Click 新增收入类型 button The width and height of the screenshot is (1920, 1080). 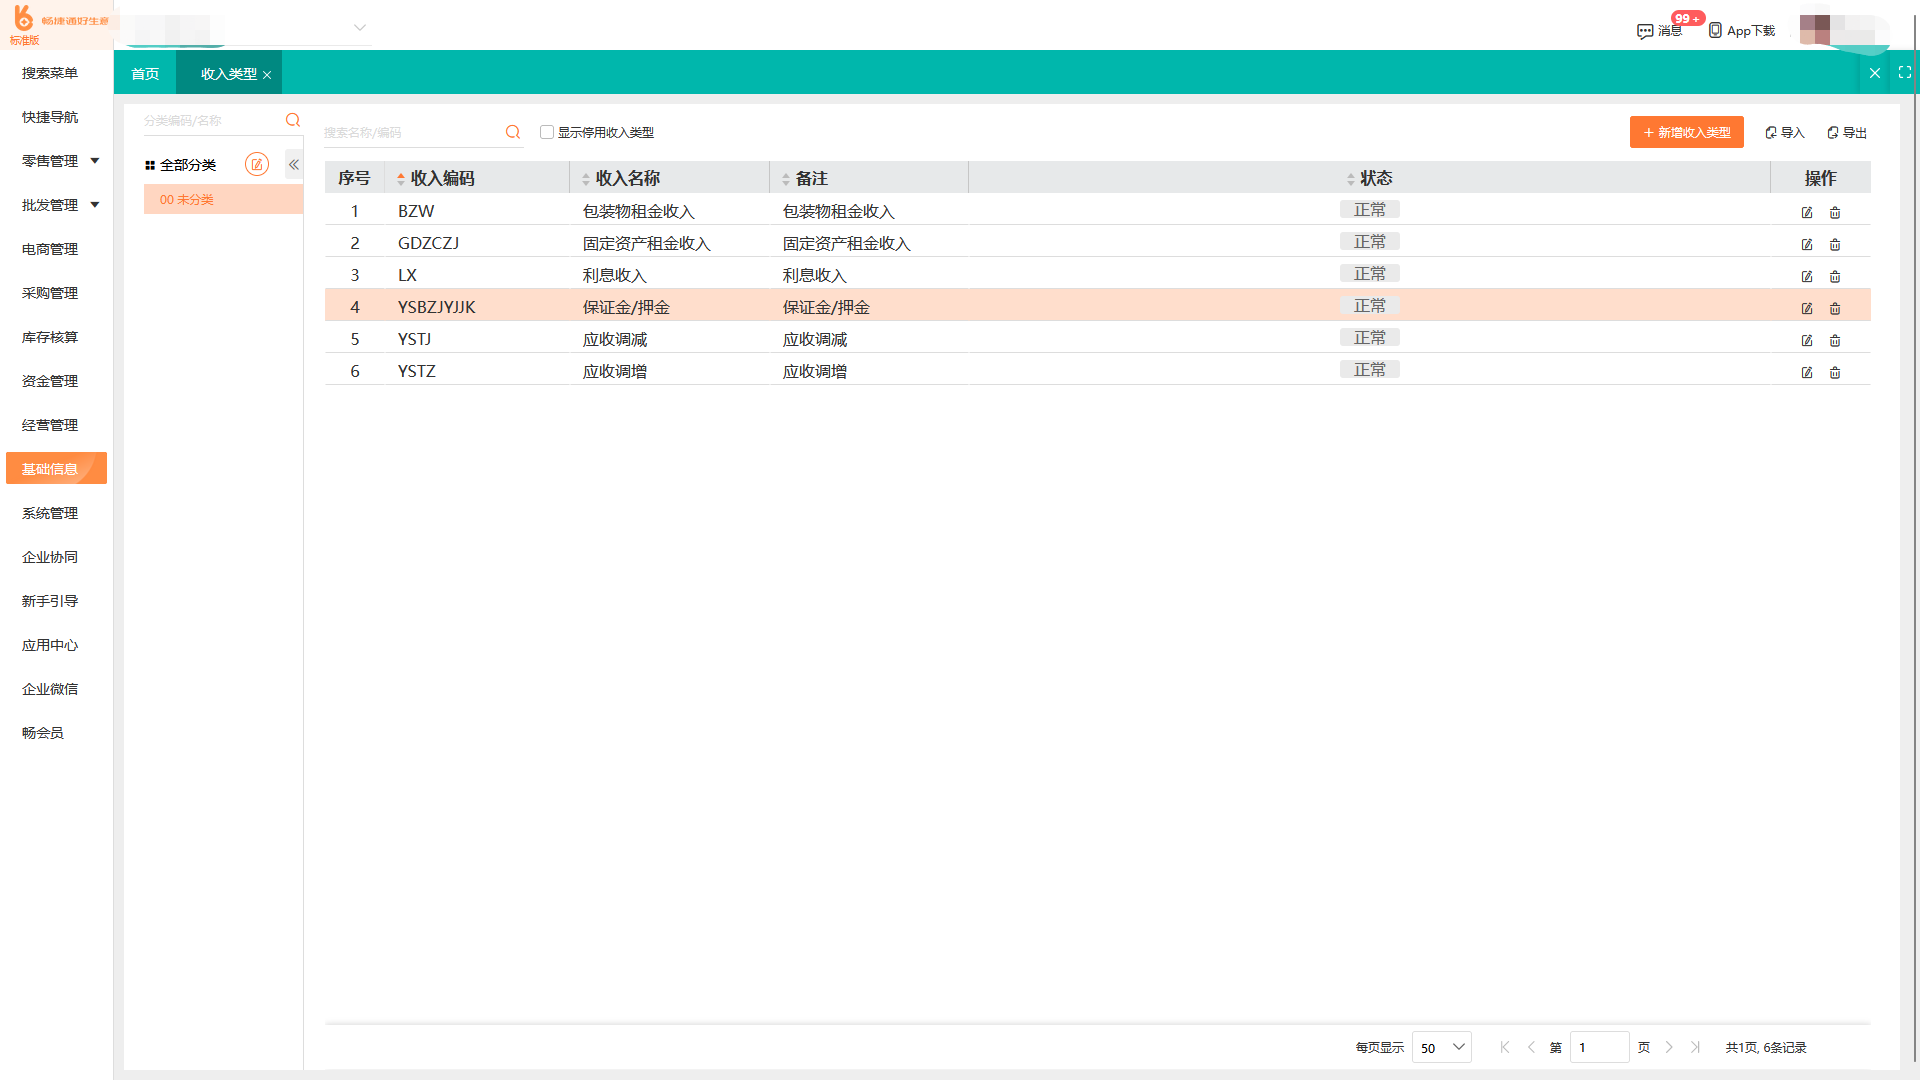[1689, 132]
